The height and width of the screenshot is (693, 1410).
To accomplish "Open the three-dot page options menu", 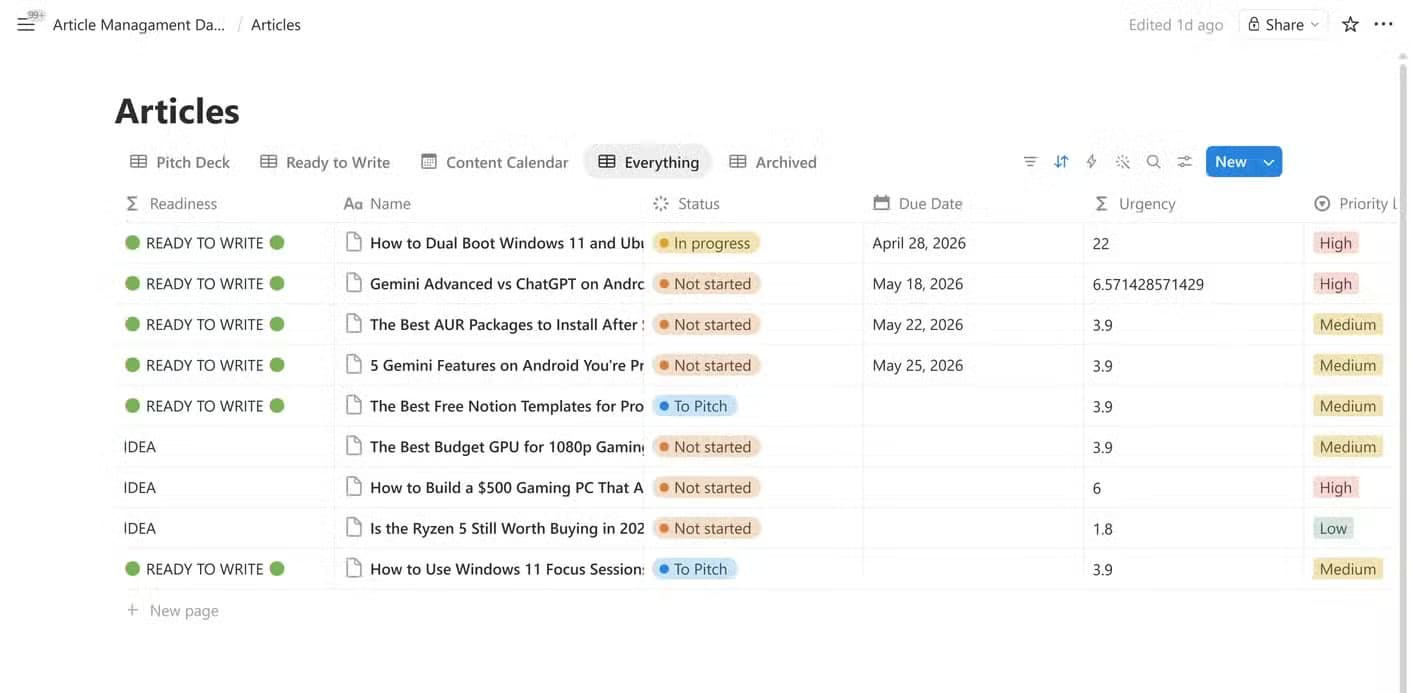I will pos(1383,25).
